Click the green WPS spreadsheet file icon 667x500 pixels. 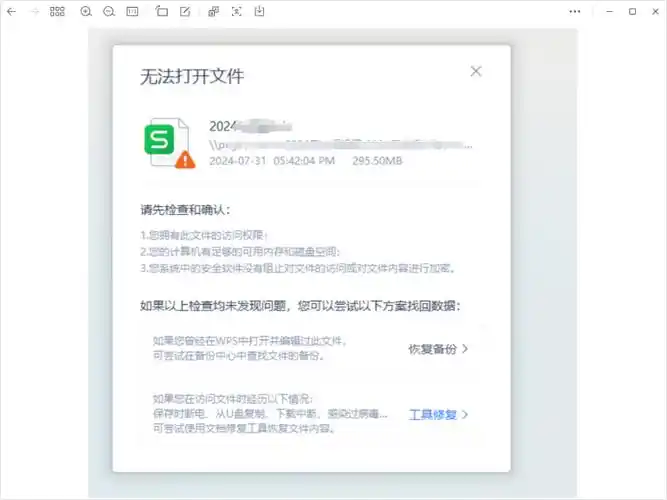(x=163, y=143)
